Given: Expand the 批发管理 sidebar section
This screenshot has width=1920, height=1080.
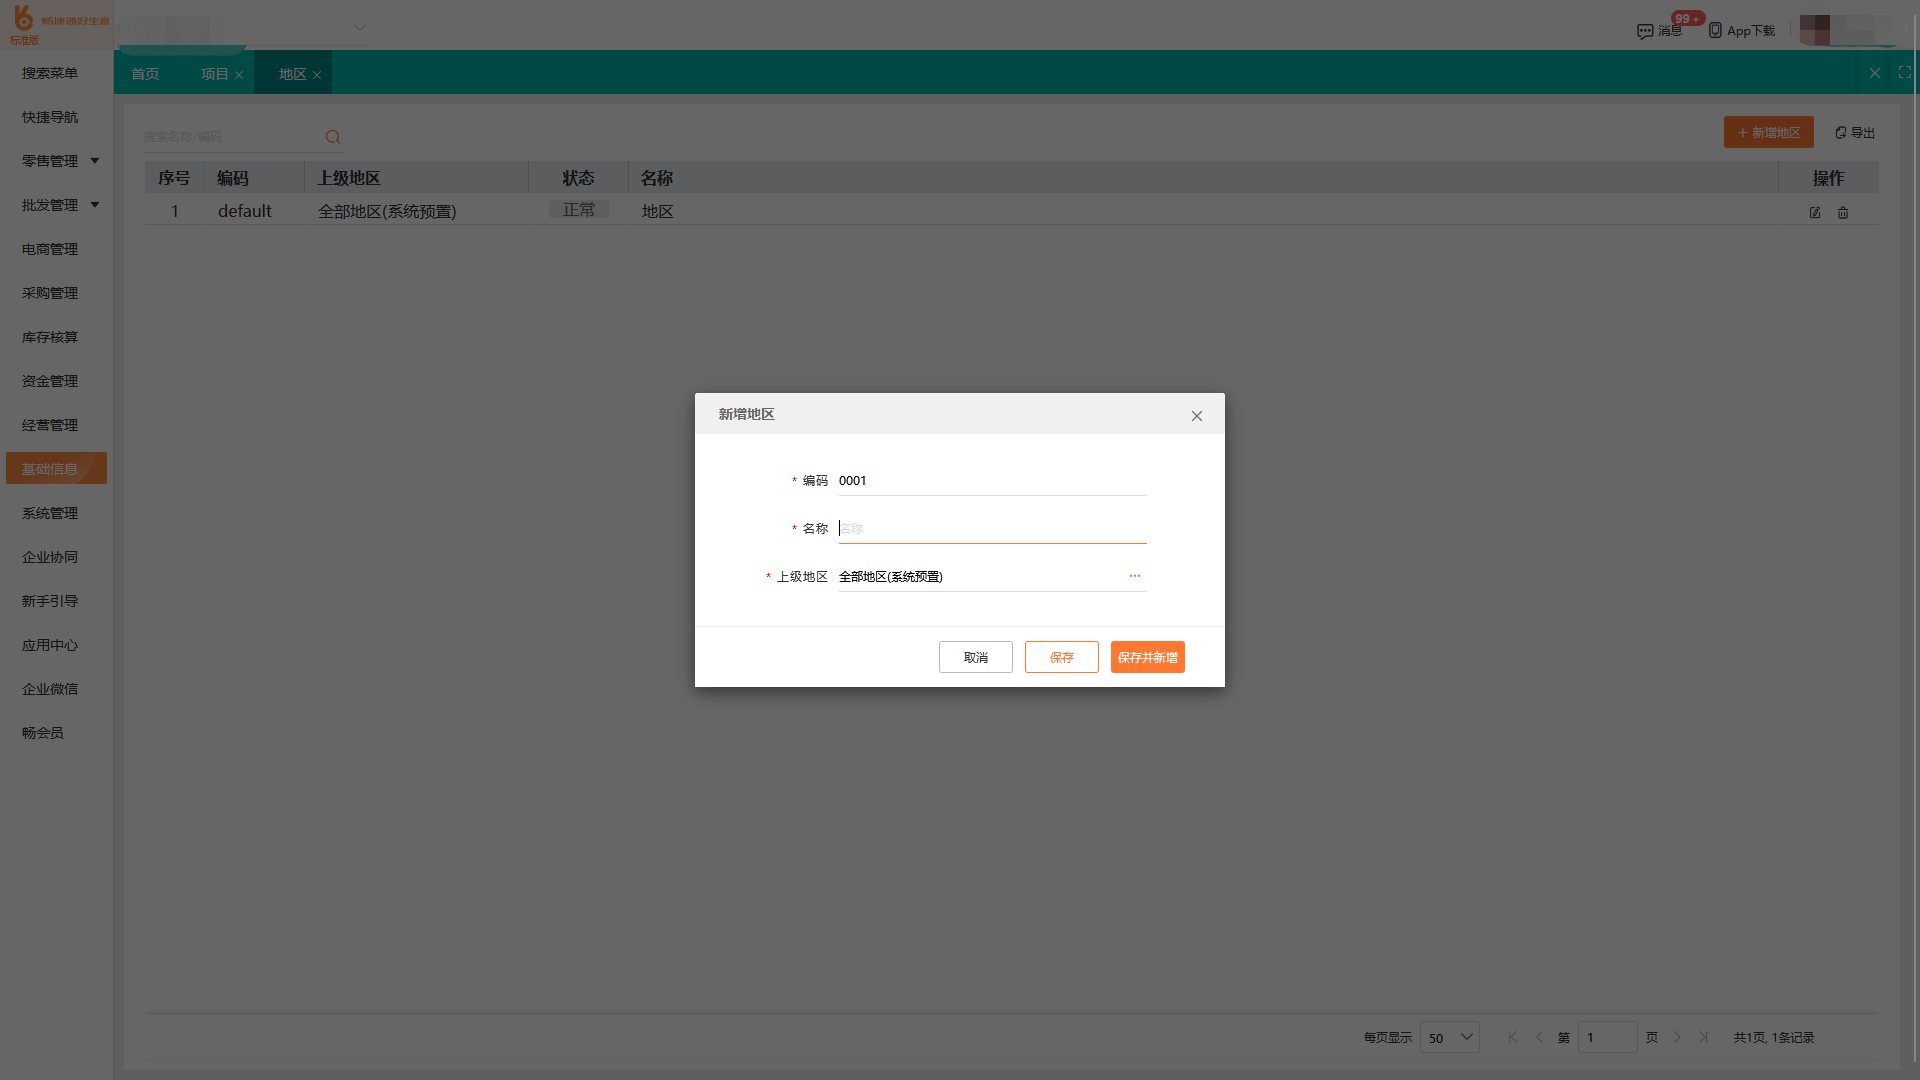Looking at the screenshot, I should [x=53, y=204].
